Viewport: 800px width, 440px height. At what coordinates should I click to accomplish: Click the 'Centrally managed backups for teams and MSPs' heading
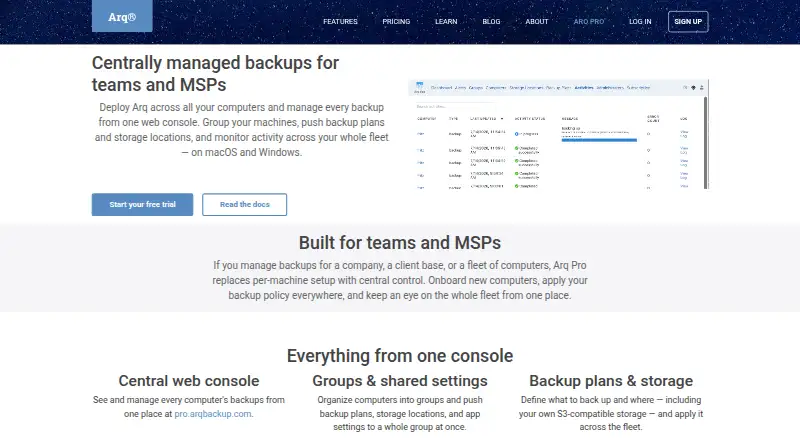pyautogui.click(x=215, y=74)
